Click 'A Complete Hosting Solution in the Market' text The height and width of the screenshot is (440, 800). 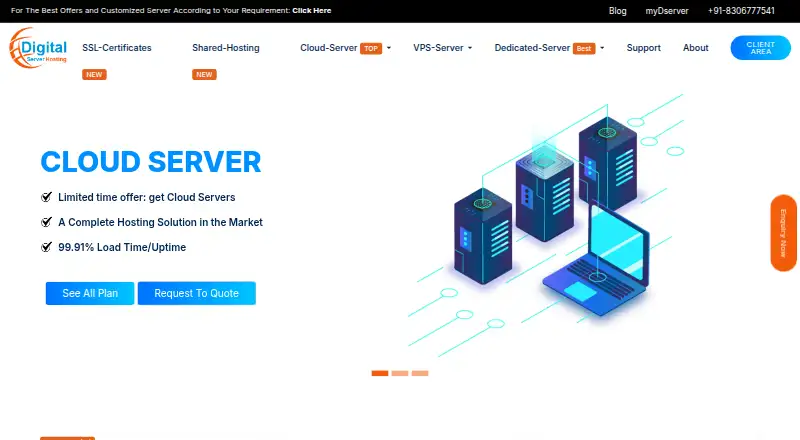[160, 222]
